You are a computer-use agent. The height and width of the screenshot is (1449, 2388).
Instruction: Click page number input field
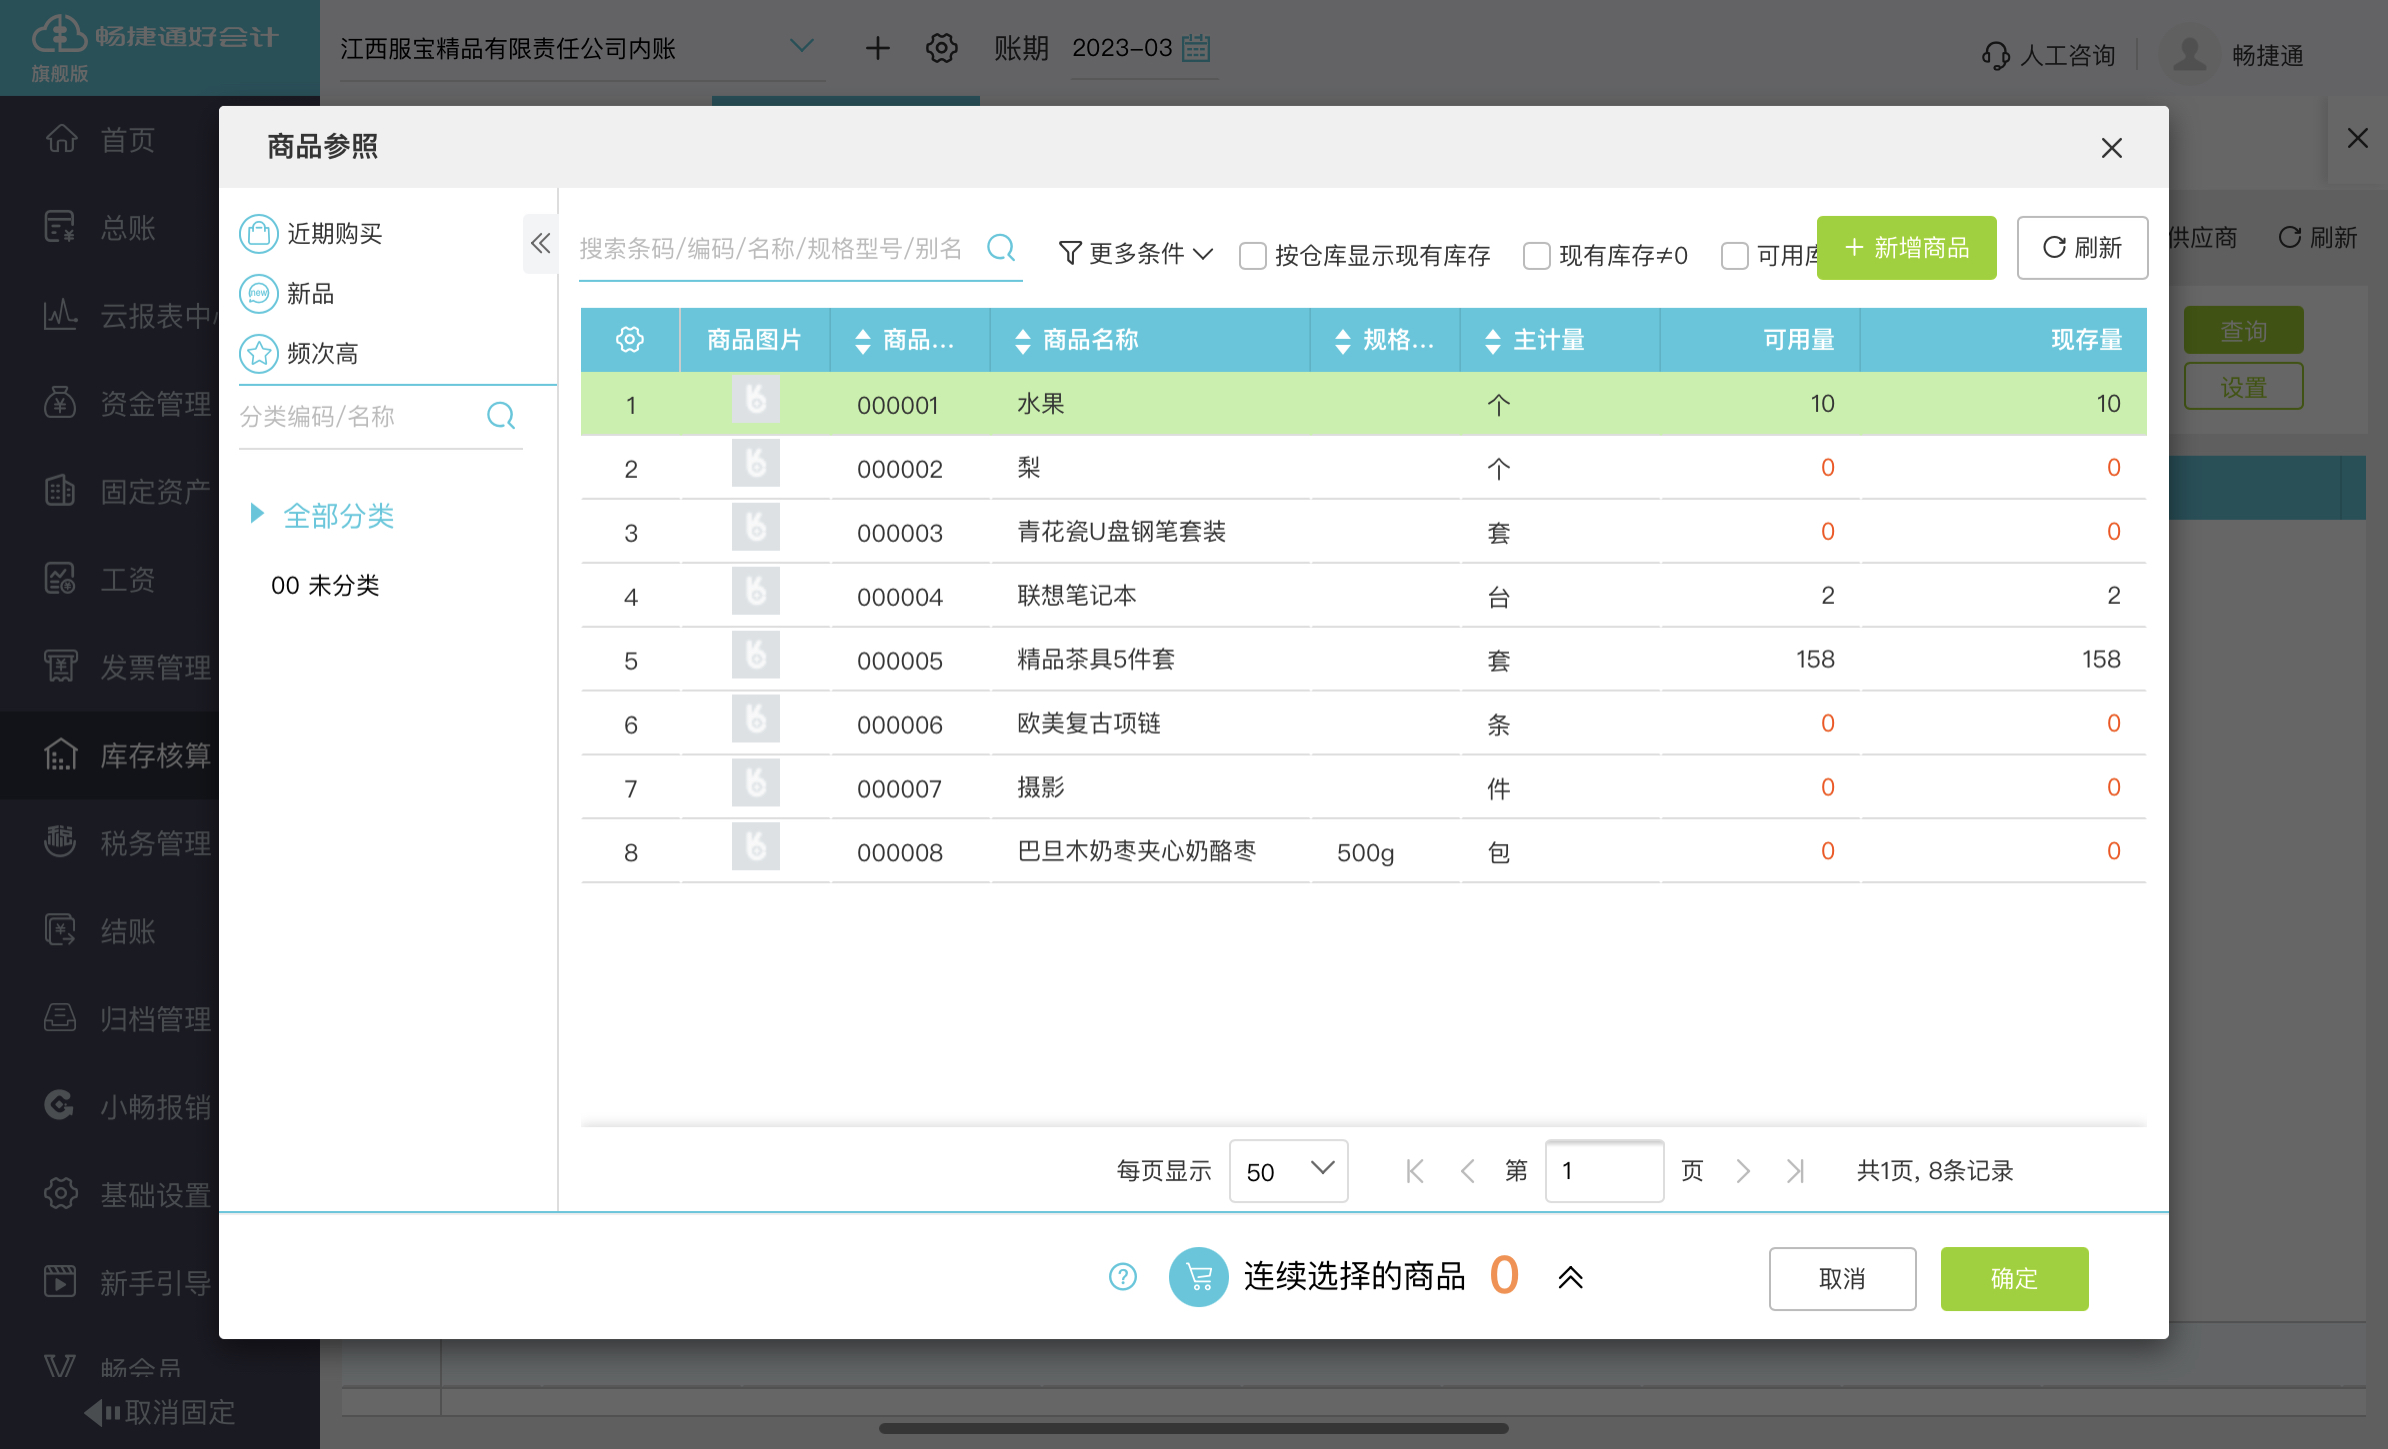(x=1600, y=1171)
